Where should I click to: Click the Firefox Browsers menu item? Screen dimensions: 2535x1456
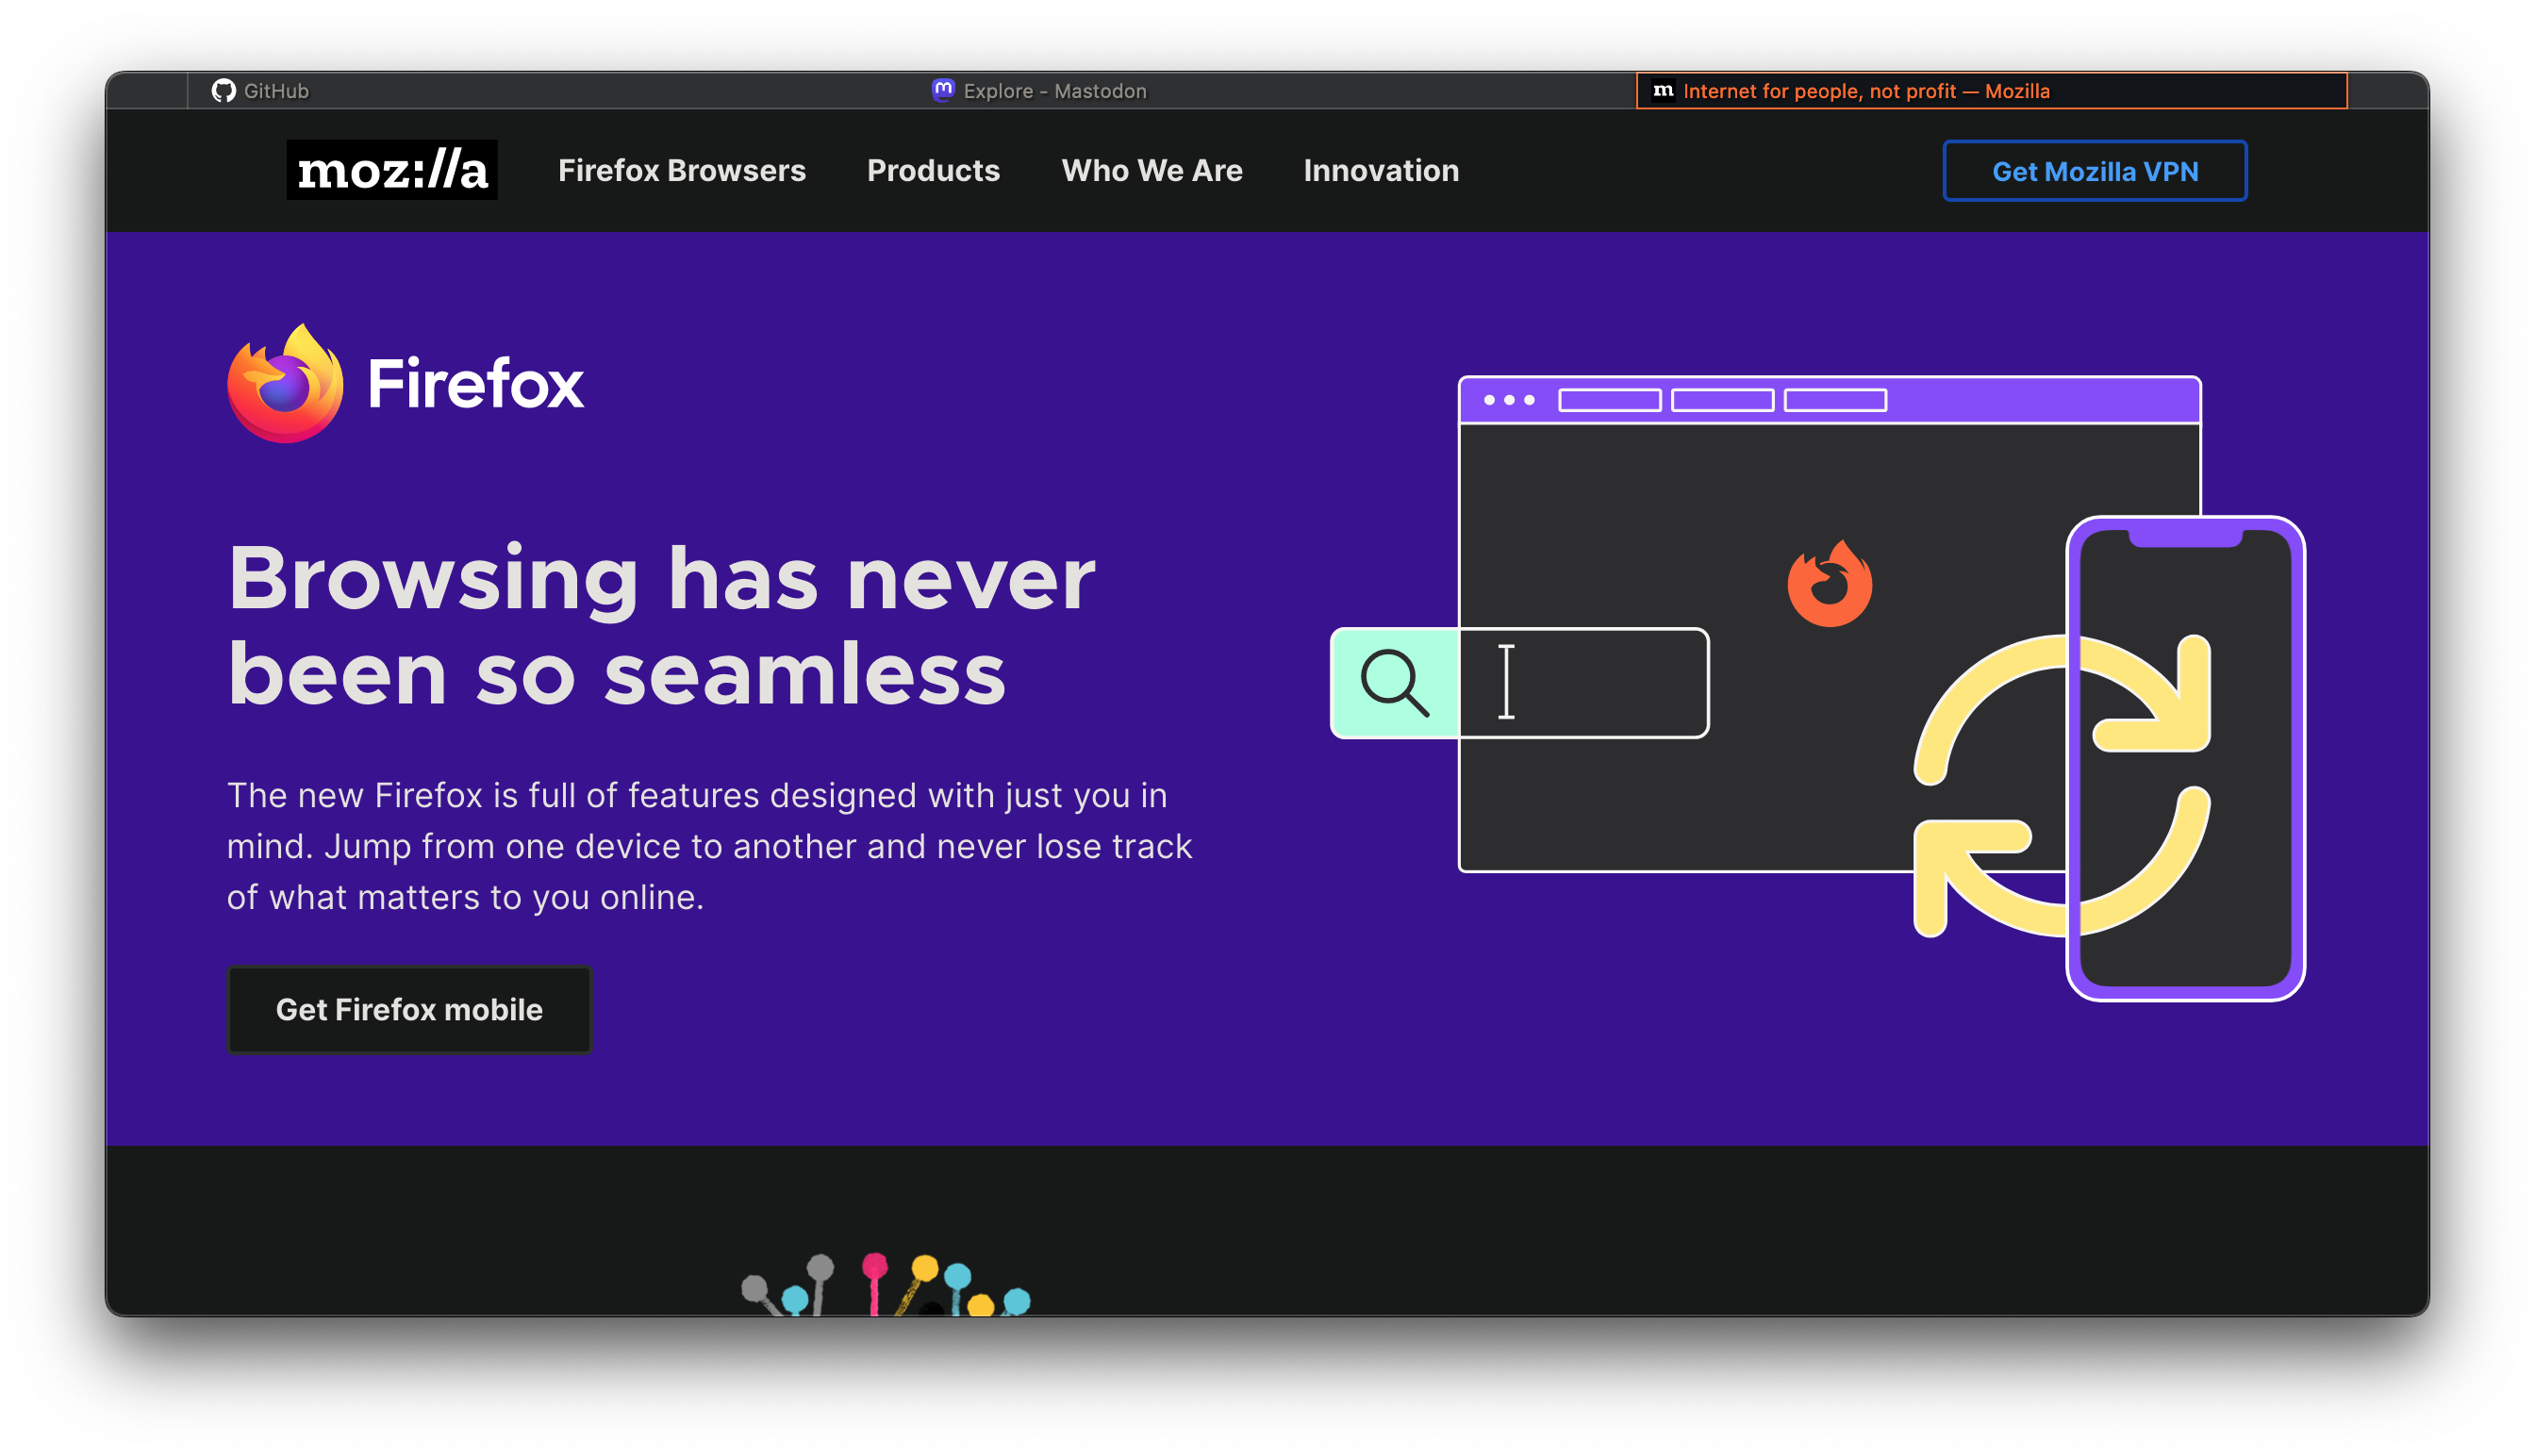click(x=681, y=171)
